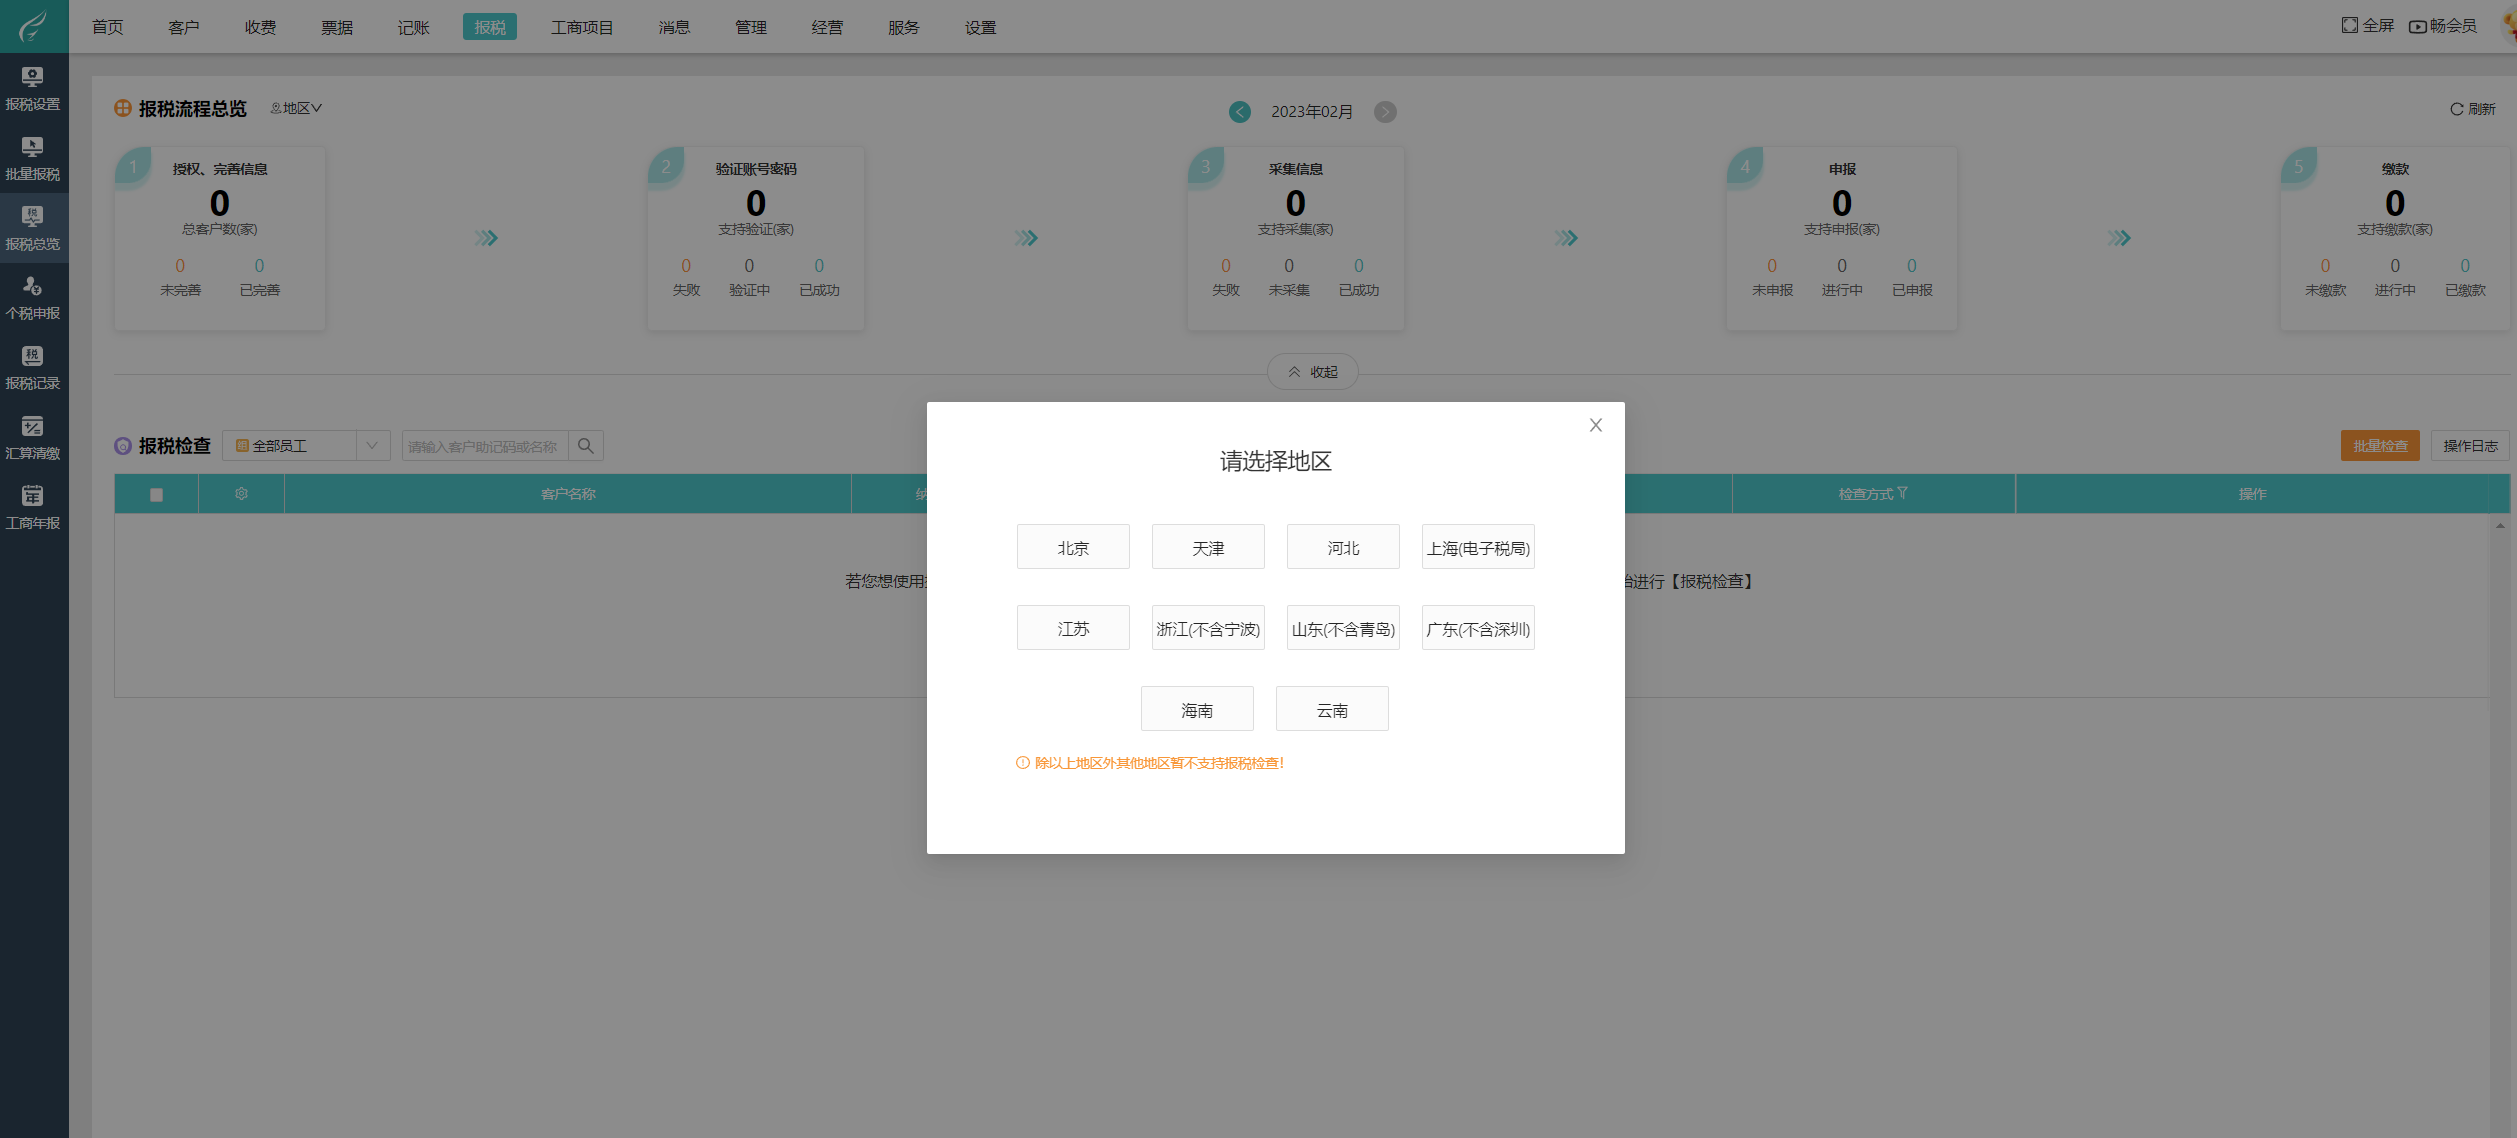The width and height of the screenshot is (2517, 1138).
Task: Click the 报税记录 sidebar icon
Action: coord(34,366)
